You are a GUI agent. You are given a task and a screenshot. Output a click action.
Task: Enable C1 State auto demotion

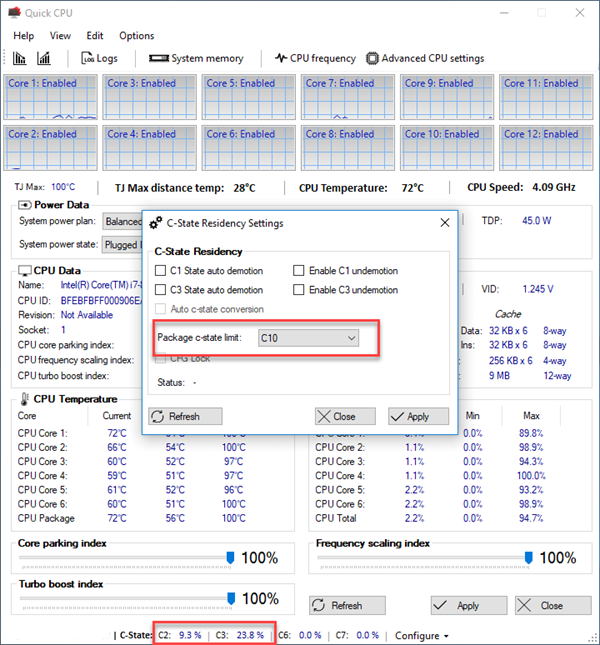click(161, 270)
